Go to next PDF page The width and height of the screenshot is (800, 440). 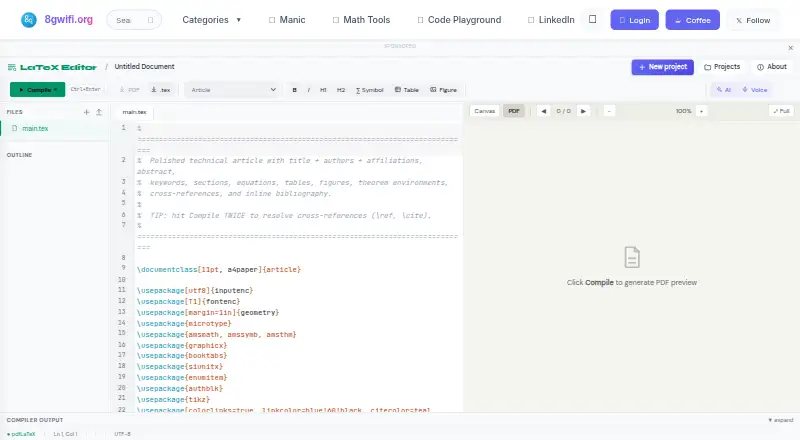[x=583, y=111]
